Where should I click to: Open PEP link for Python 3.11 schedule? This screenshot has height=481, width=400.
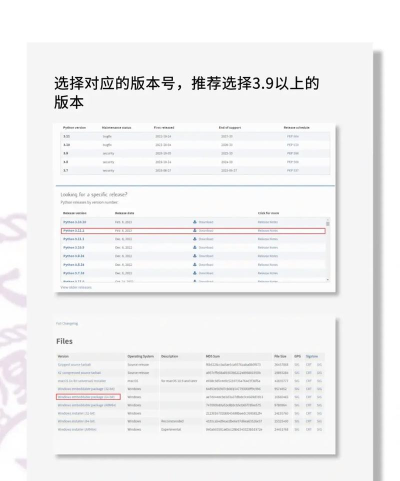click(x=293, y=136)
